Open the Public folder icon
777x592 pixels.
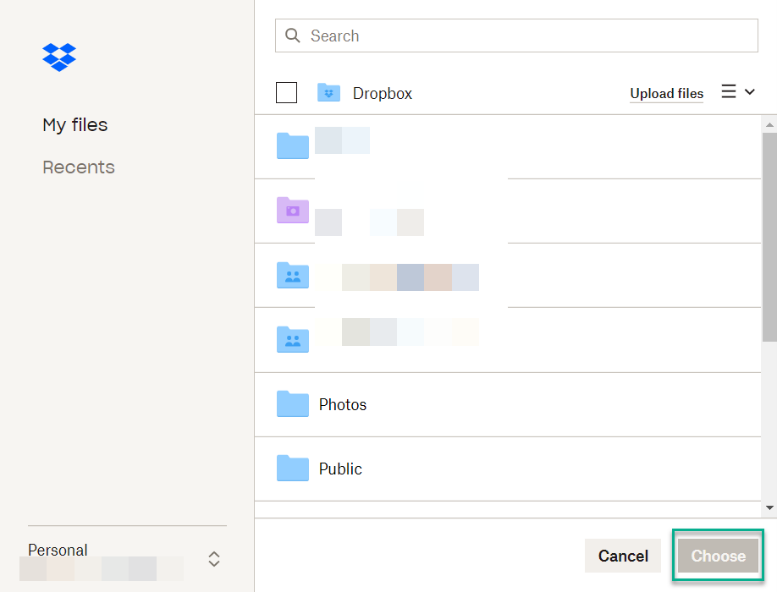(x=293, y=468)
